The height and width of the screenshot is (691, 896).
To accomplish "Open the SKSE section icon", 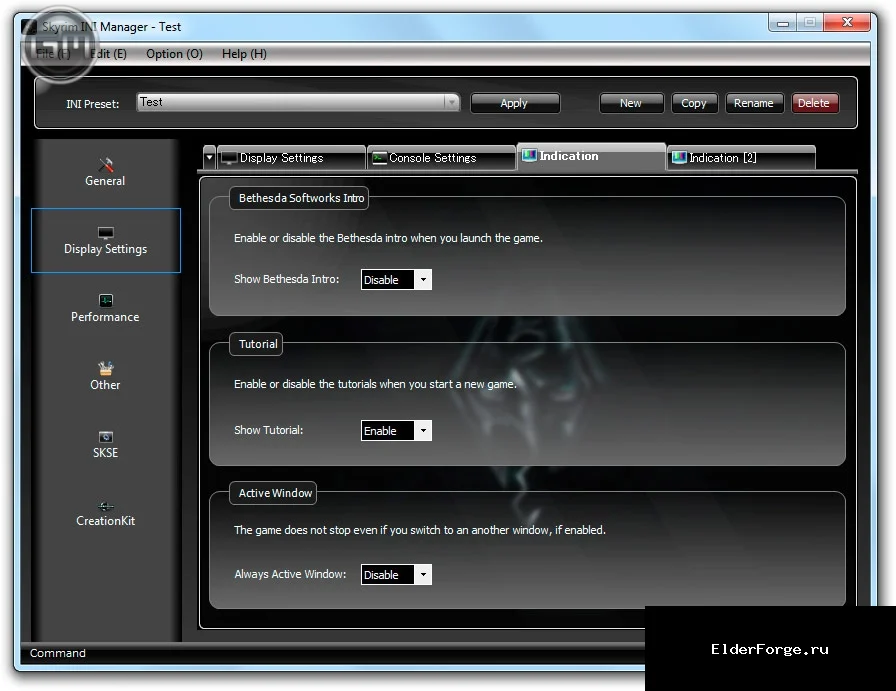I will [106, 437].
